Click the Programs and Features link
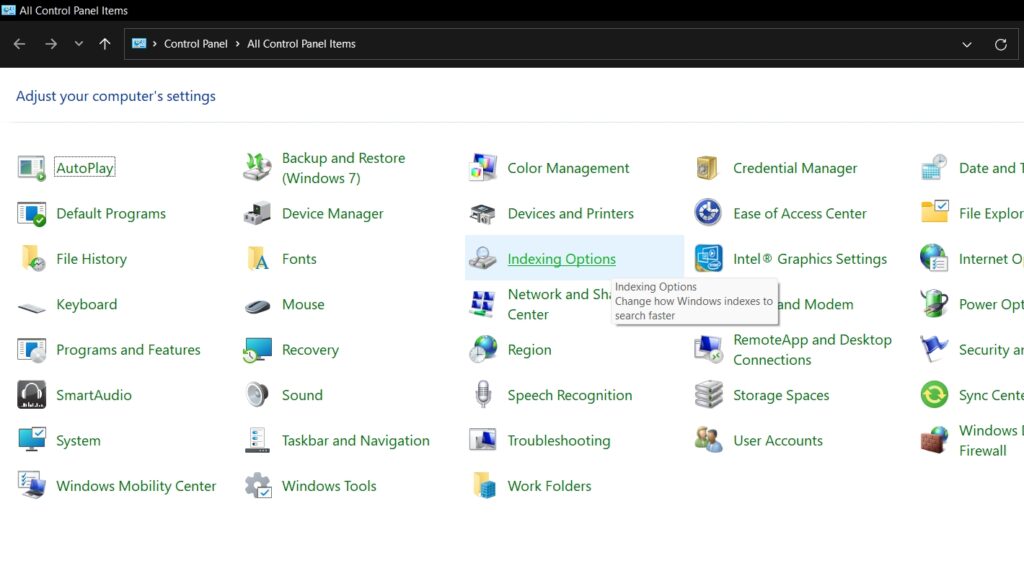Screen dimensions: 1024x576 tap(128, 350)
